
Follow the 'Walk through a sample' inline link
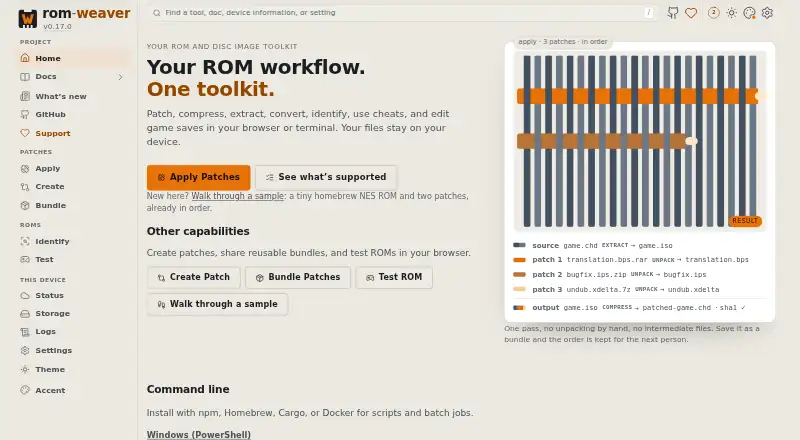click(x=237, y=196)
